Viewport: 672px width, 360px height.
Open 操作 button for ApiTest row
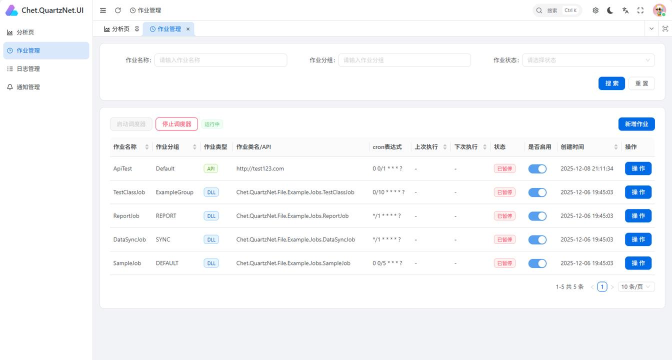point(638,169)
